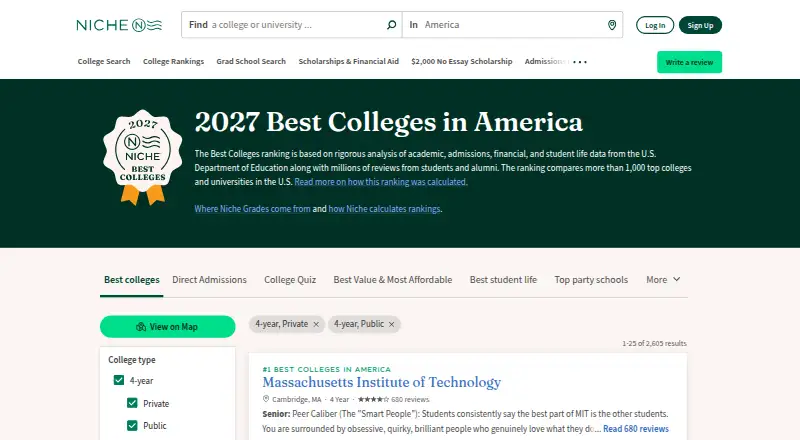The image size is (800, 440).
Task: Click the Sign Up button
Action: click(x=700, y=25)
